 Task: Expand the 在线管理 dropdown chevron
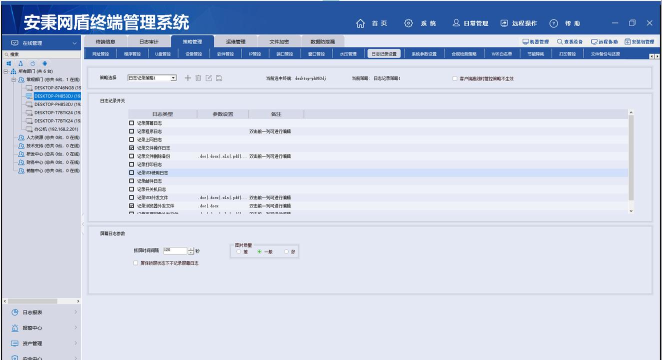click(75, 43)
